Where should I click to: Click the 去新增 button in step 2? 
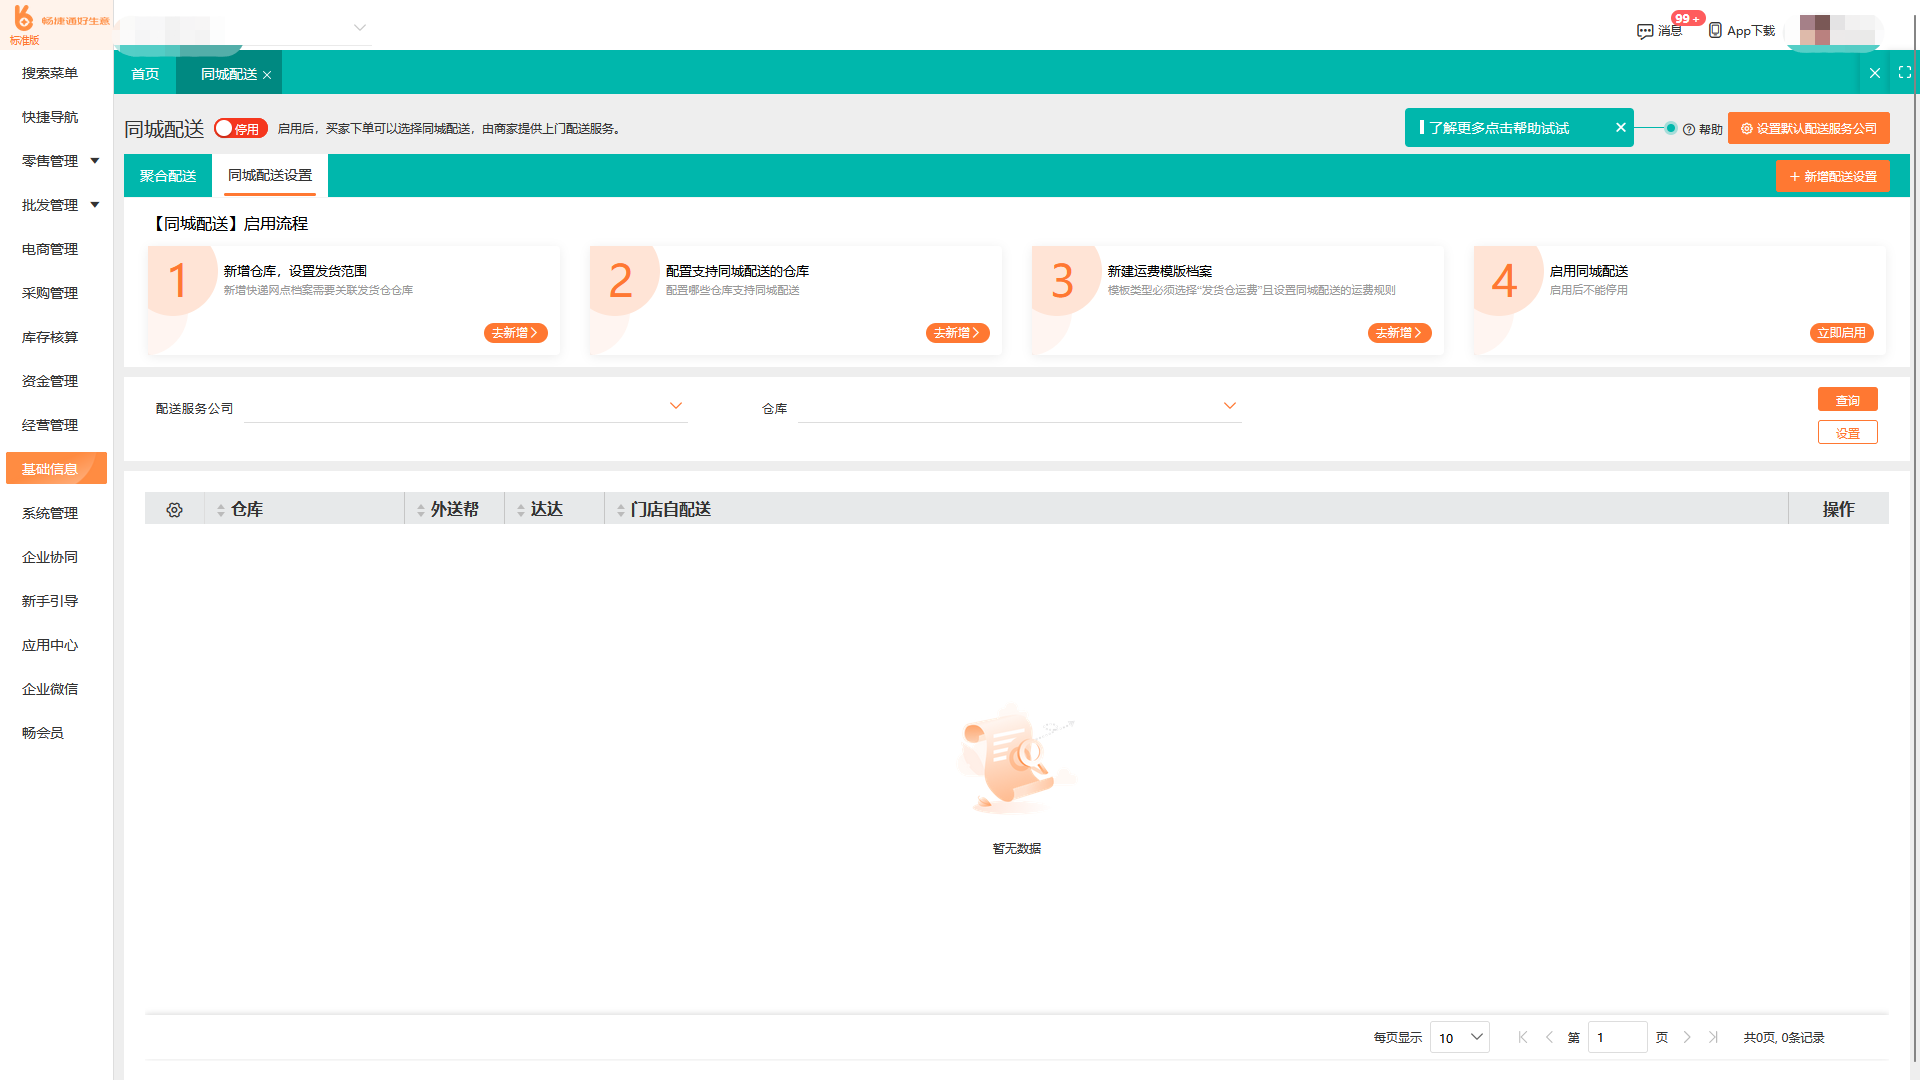click(955, 332)
